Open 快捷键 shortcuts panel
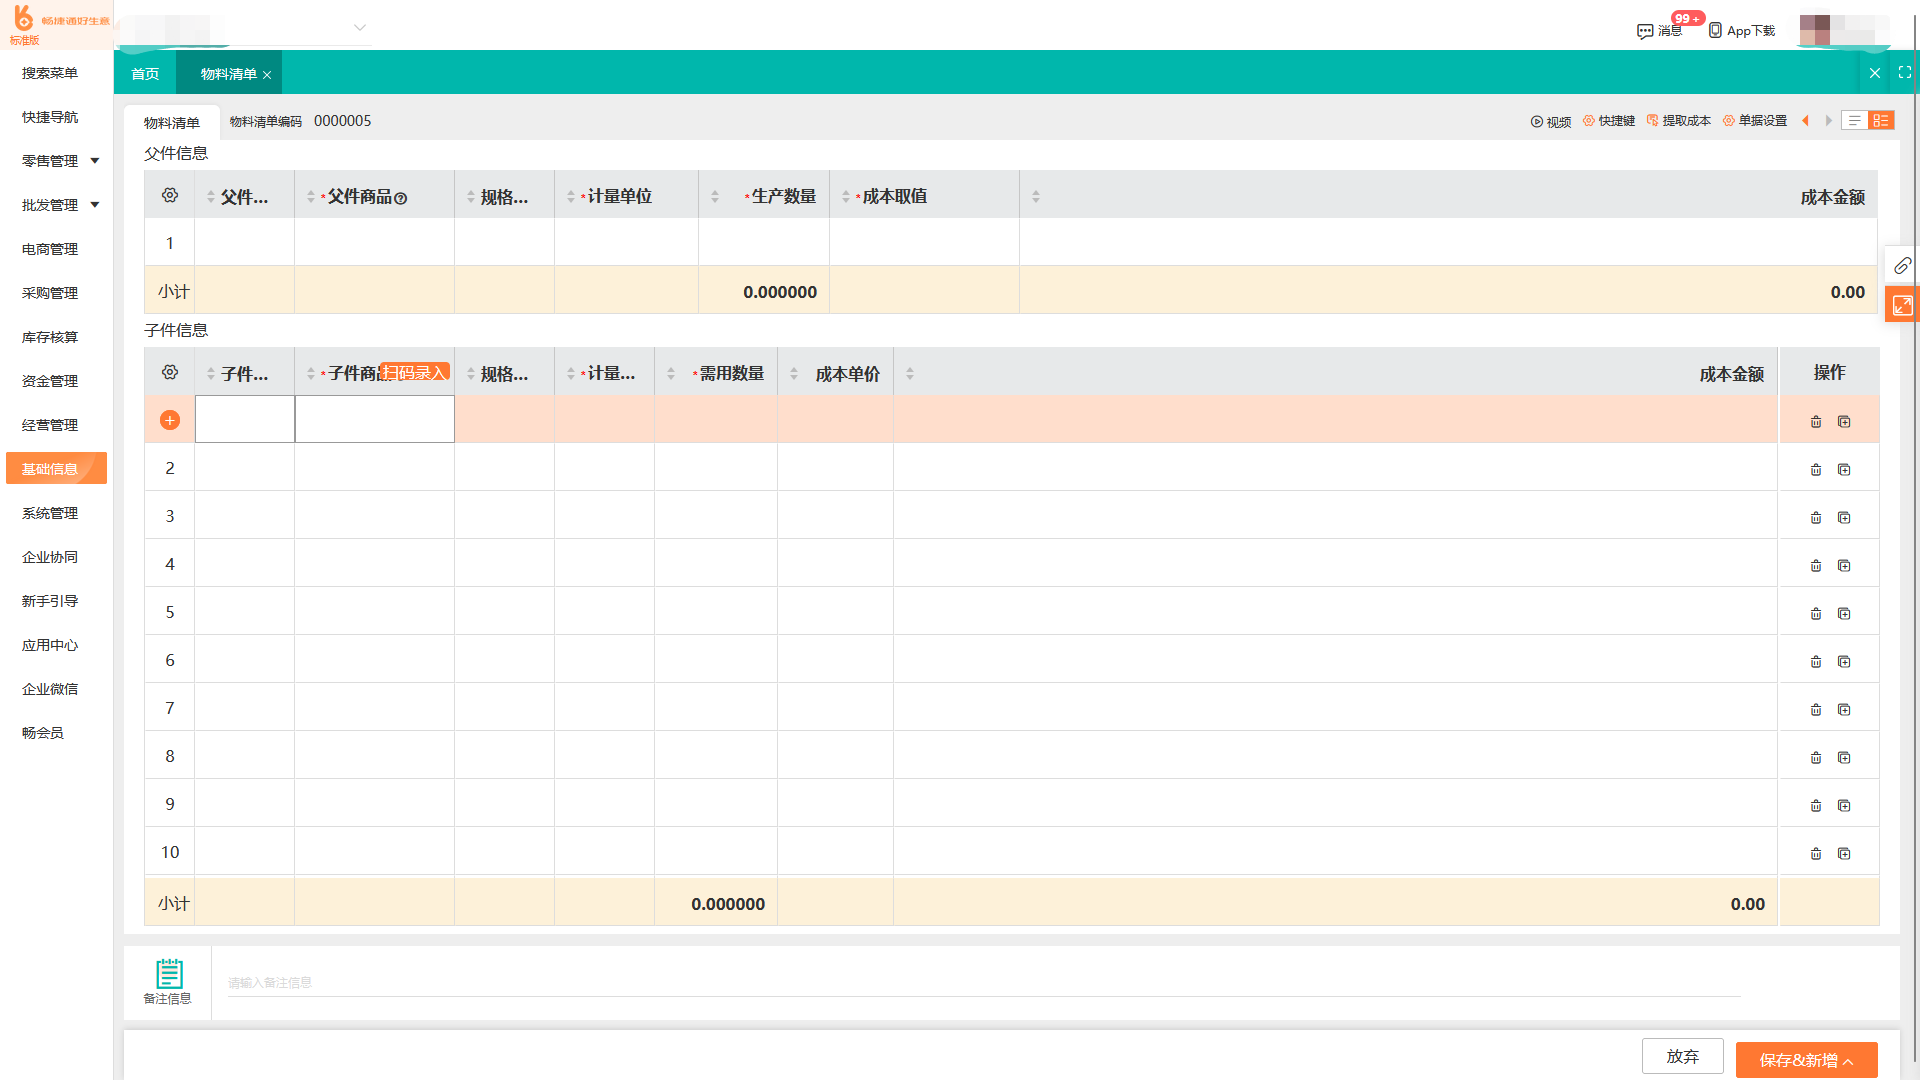The image size is (1920, 1080). [1611, 121]
